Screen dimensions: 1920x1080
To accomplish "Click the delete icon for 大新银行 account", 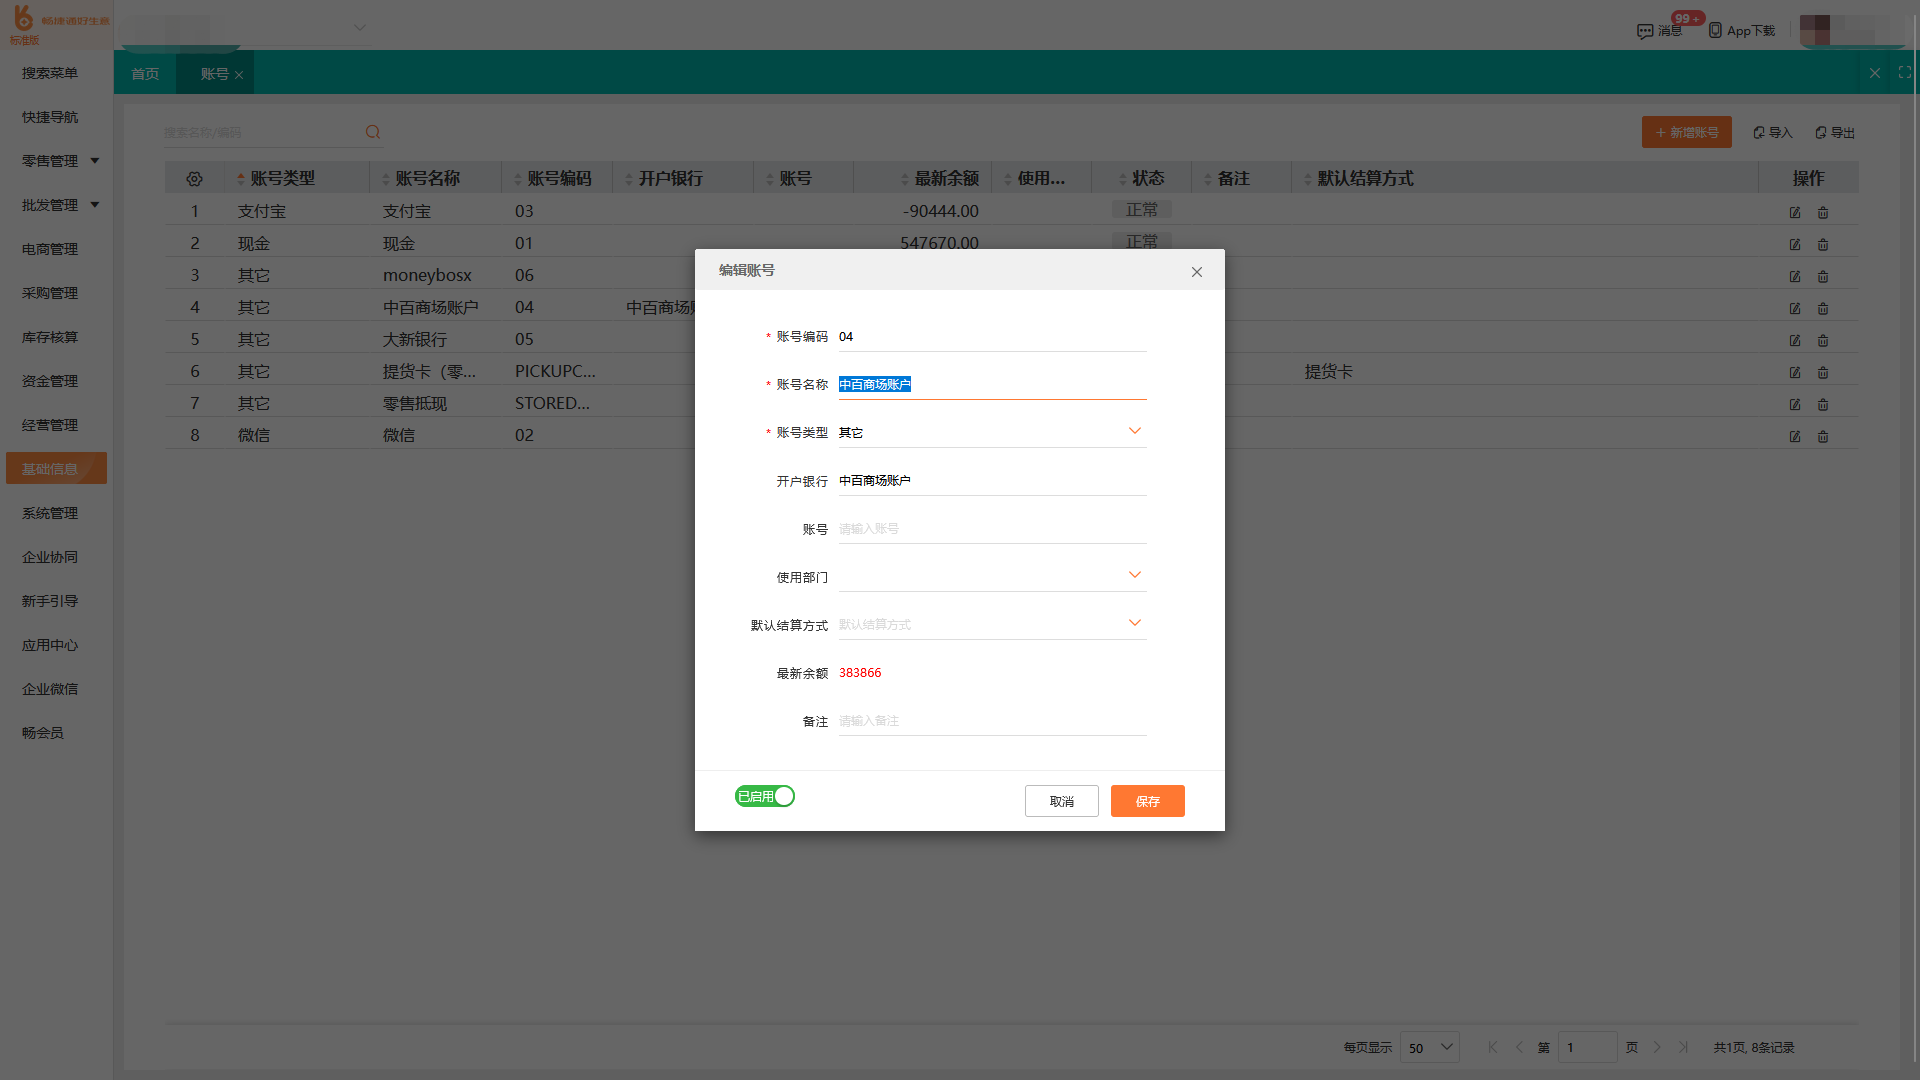I will pyautogui.click(x=1824, y=339).
